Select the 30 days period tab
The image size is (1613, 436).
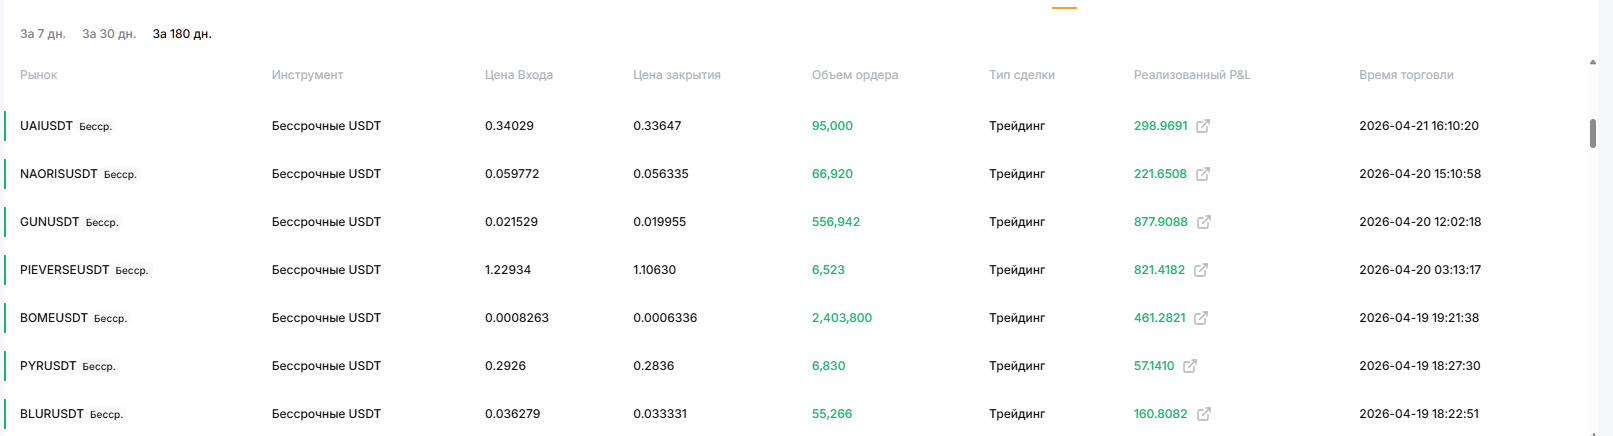point(109,34)
